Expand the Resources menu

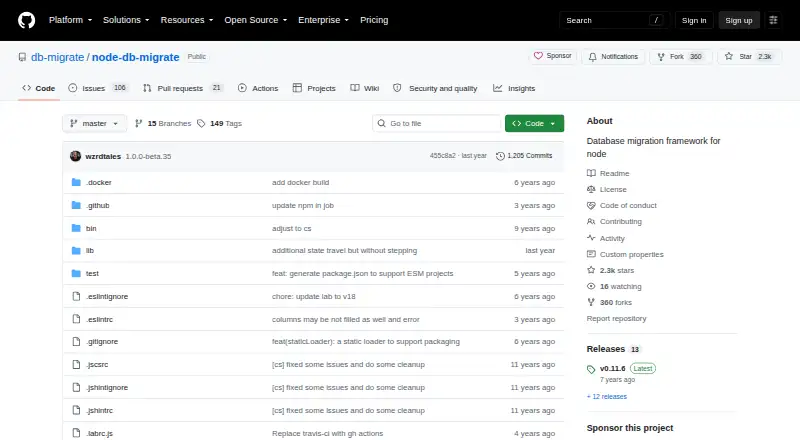coord(187,20)
